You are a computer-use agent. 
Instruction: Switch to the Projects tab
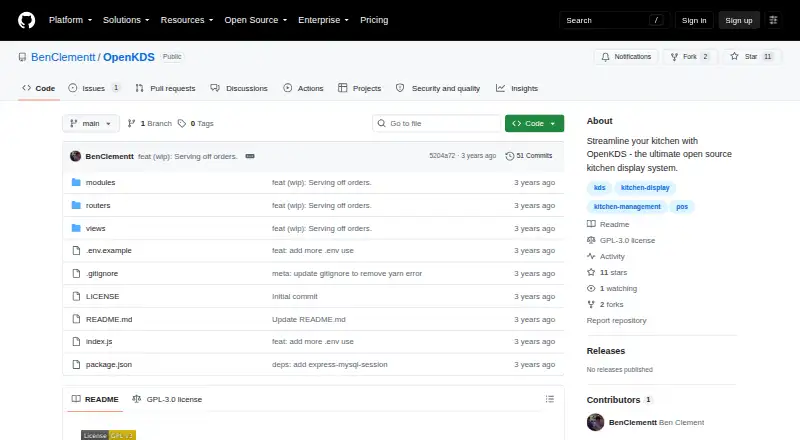359,88
